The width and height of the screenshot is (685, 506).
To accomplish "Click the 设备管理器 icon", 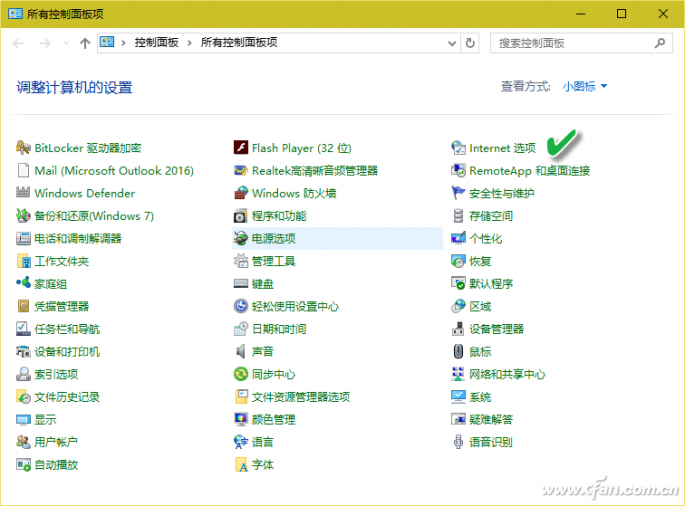I will [458, 329].
